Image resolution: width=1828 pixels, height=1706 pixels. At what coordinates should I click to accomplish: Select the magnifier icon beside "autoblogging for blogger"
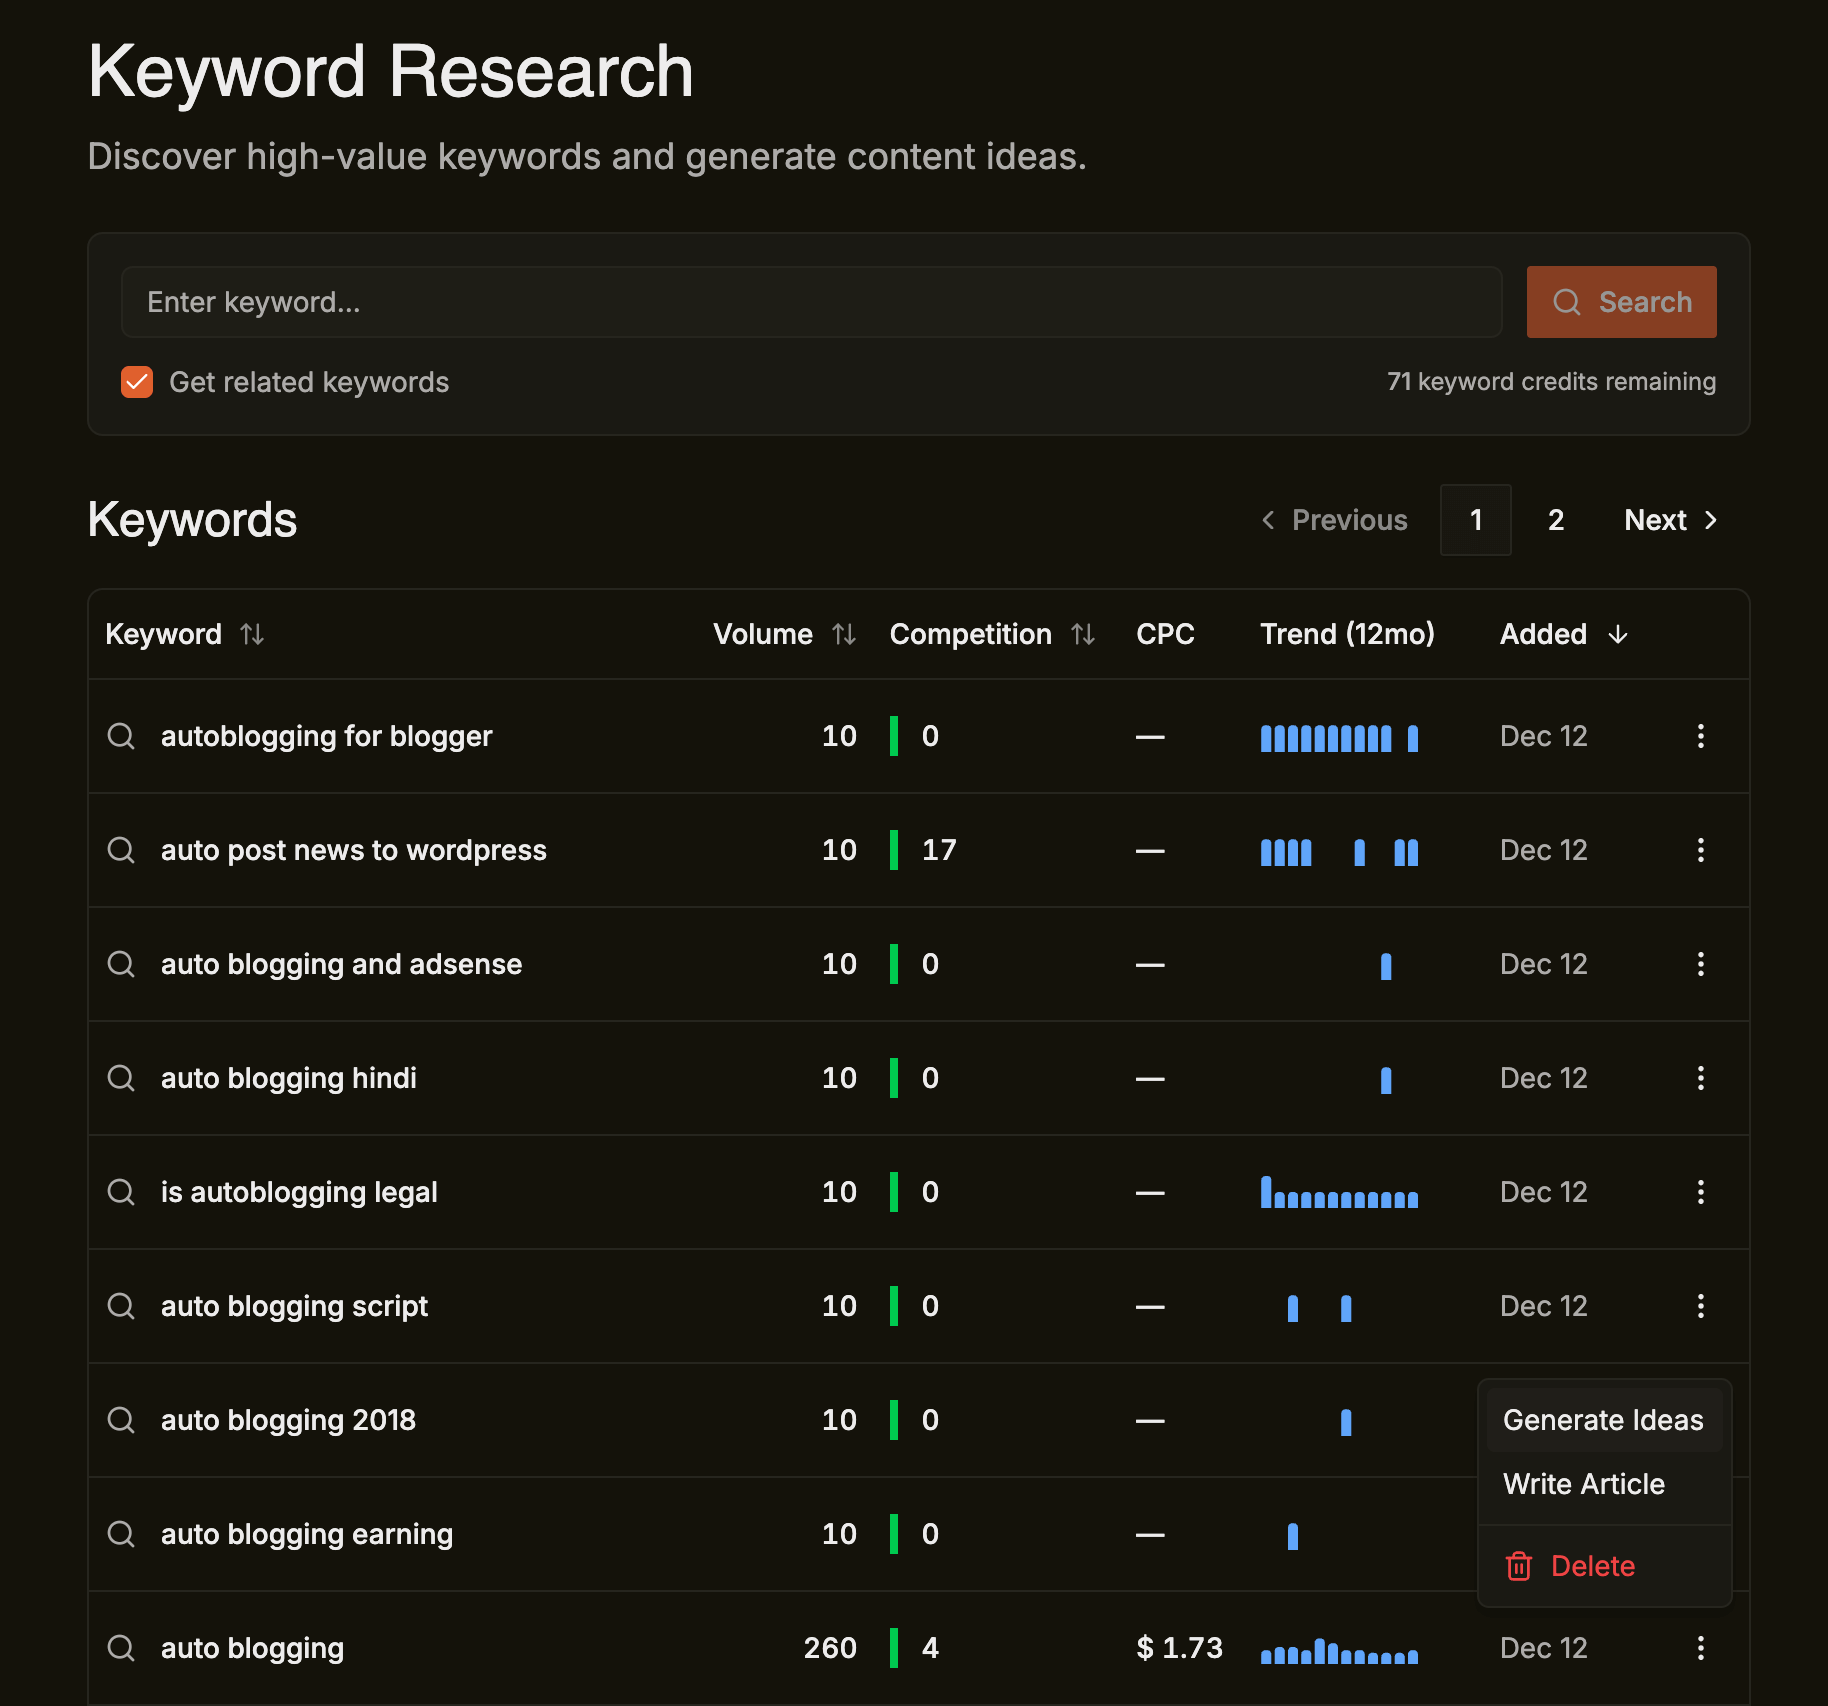click(x=121, y=736)
